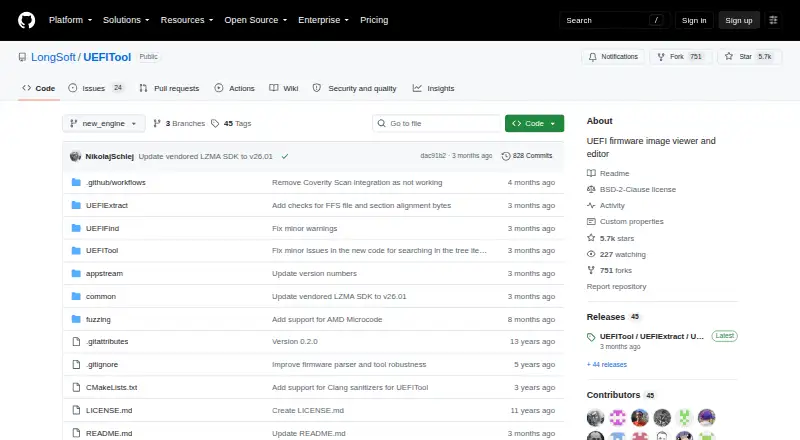Click the UEFIFind folder icon
Viewport: 800px width, 440px height.
(x=76, y=228)
